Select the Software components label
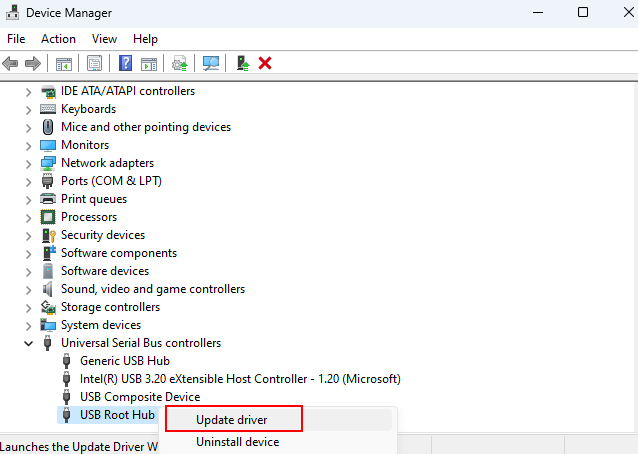Viewport: 638px width, 454px height. point(119,253)
